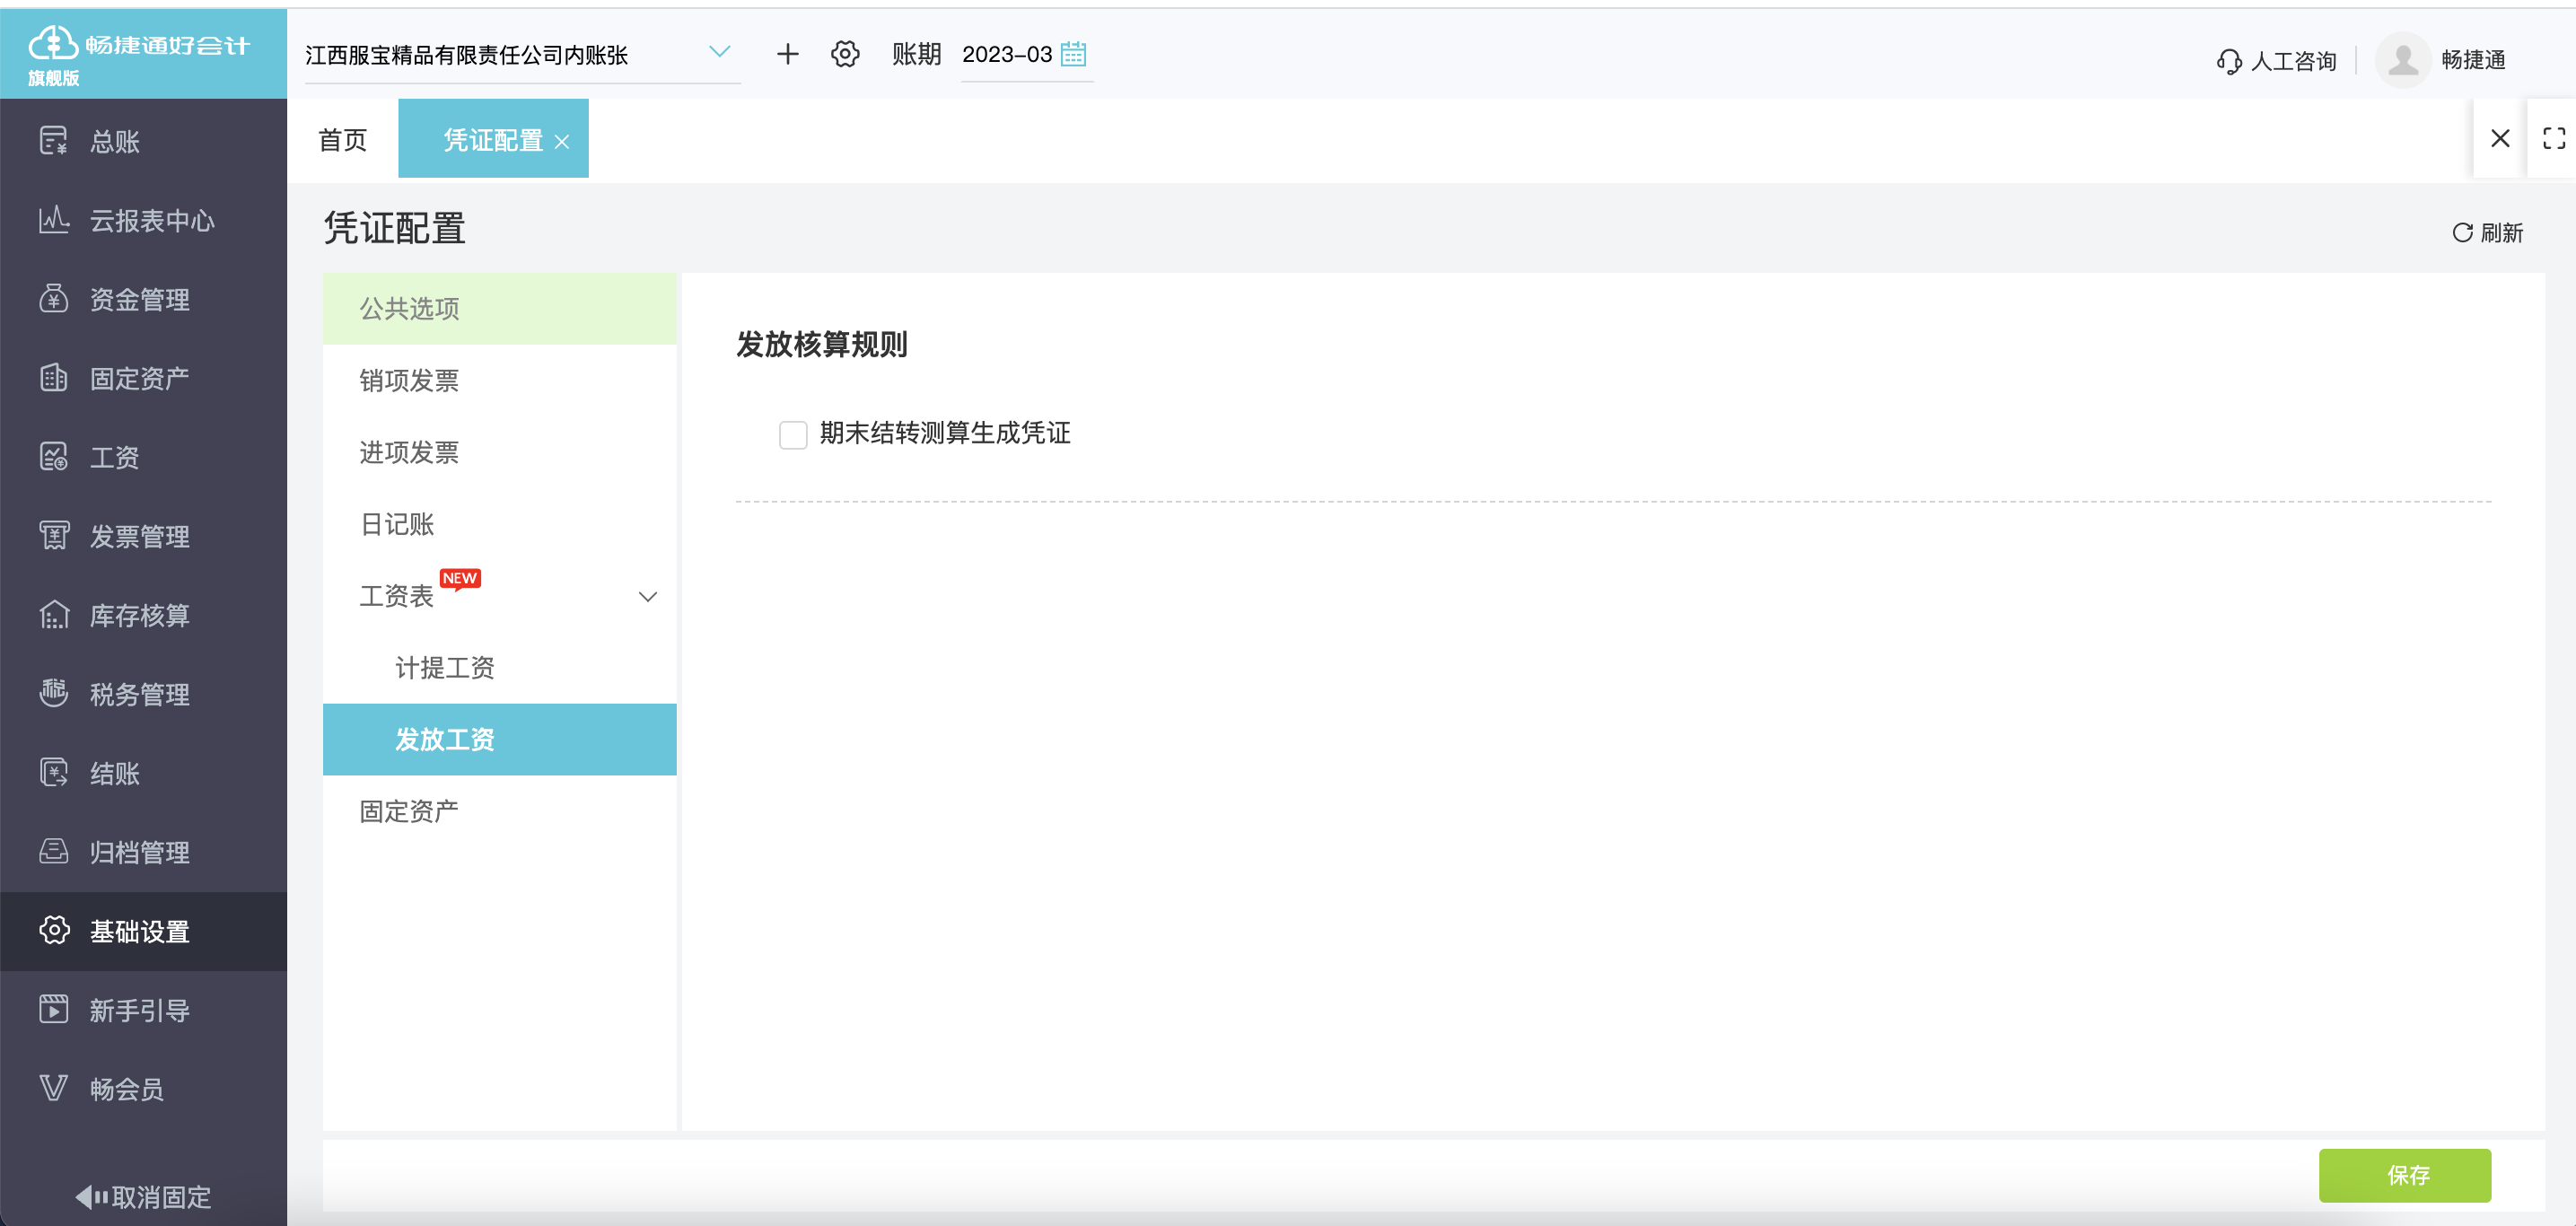Click the 刷新 button
This screenshot has width=2576, height=1226.
2493,230
